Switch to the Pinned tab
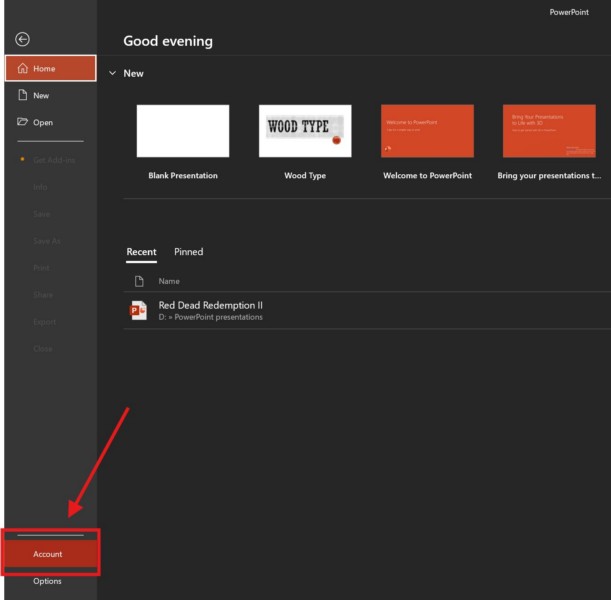 click(x=189, y=252)
